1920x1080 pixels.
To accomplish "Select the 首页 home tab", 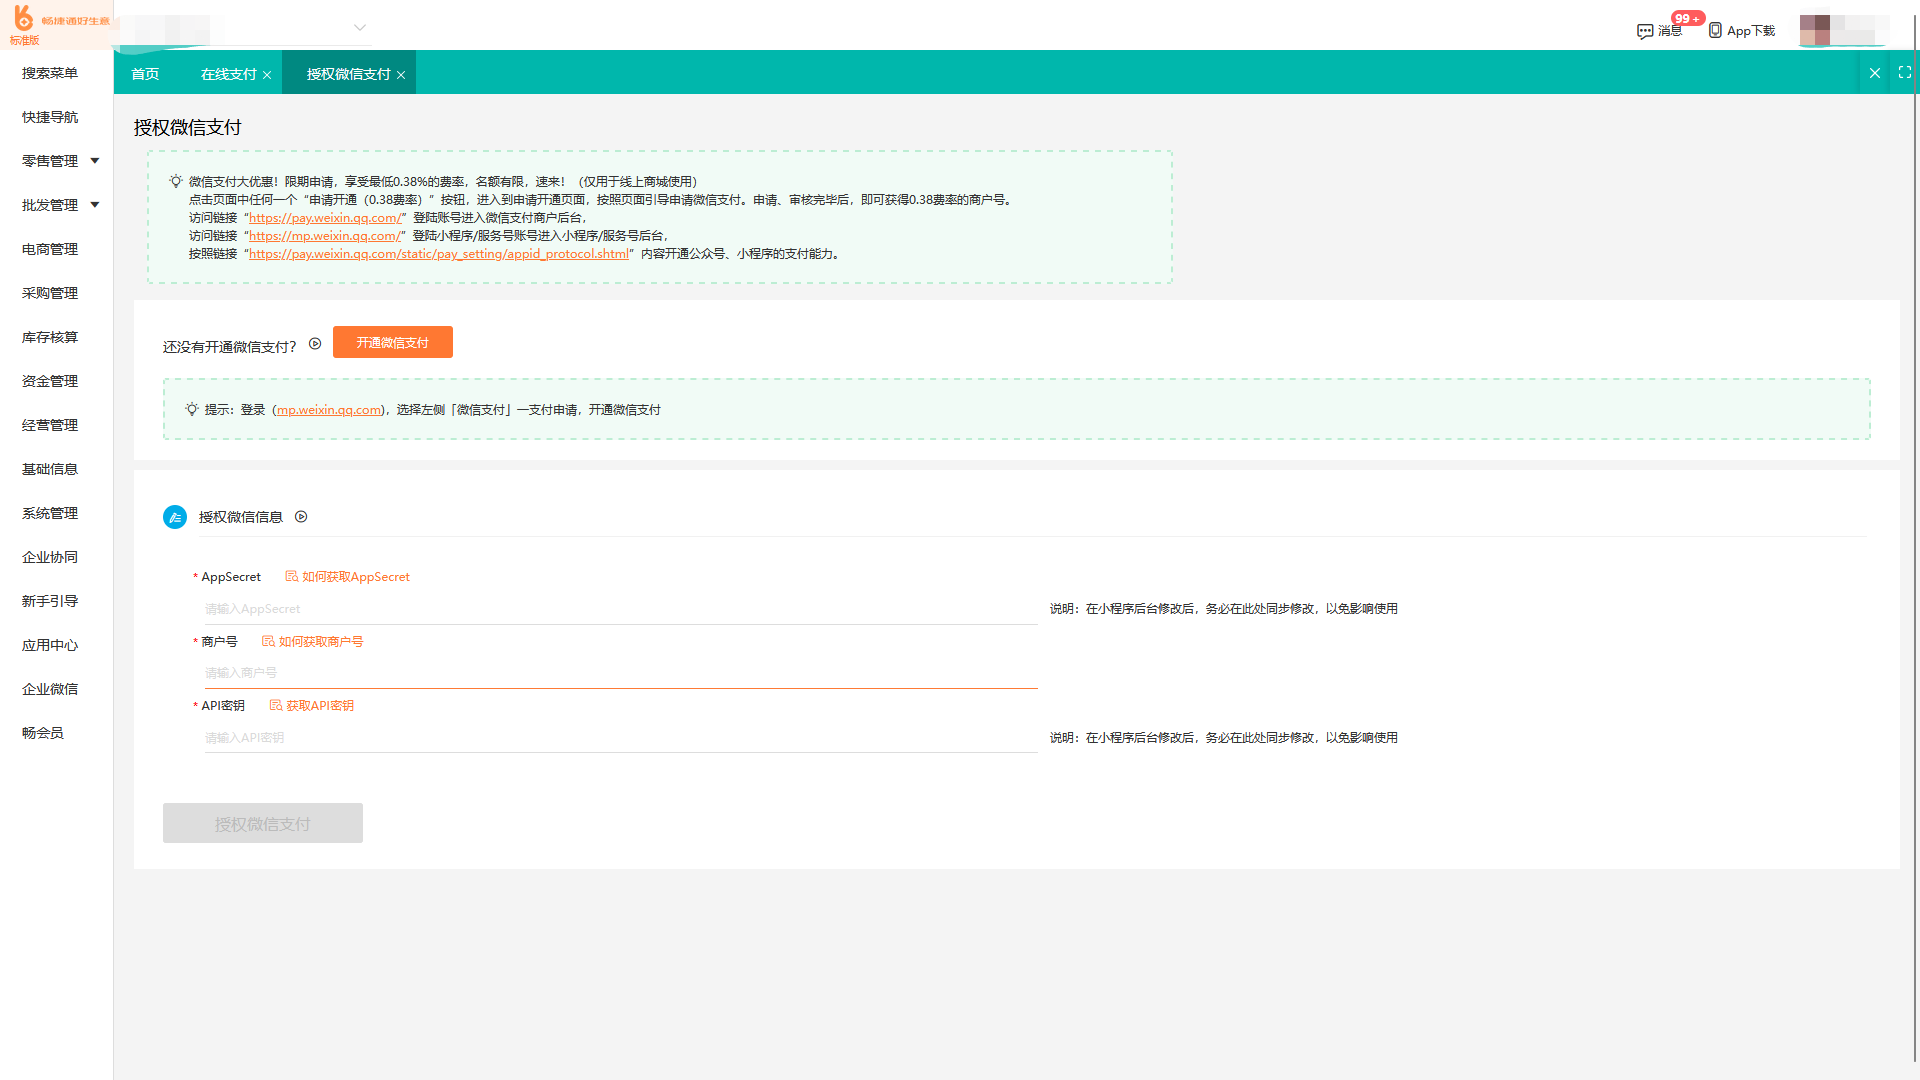I will pyautogui.click(x=145, y=74).
